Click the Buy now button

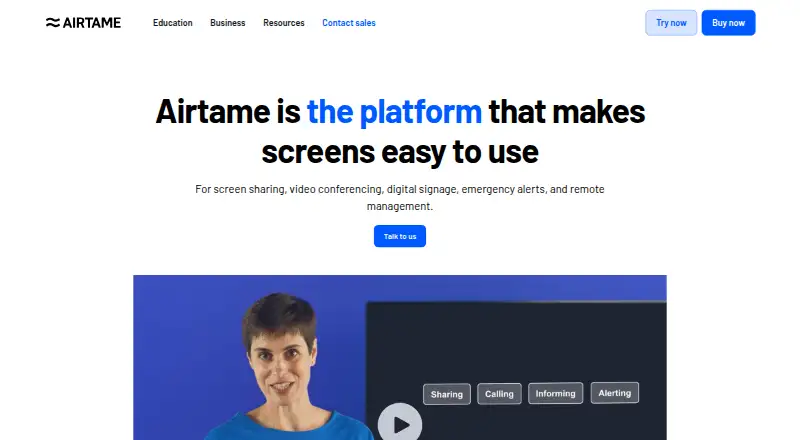pos(728,23)
